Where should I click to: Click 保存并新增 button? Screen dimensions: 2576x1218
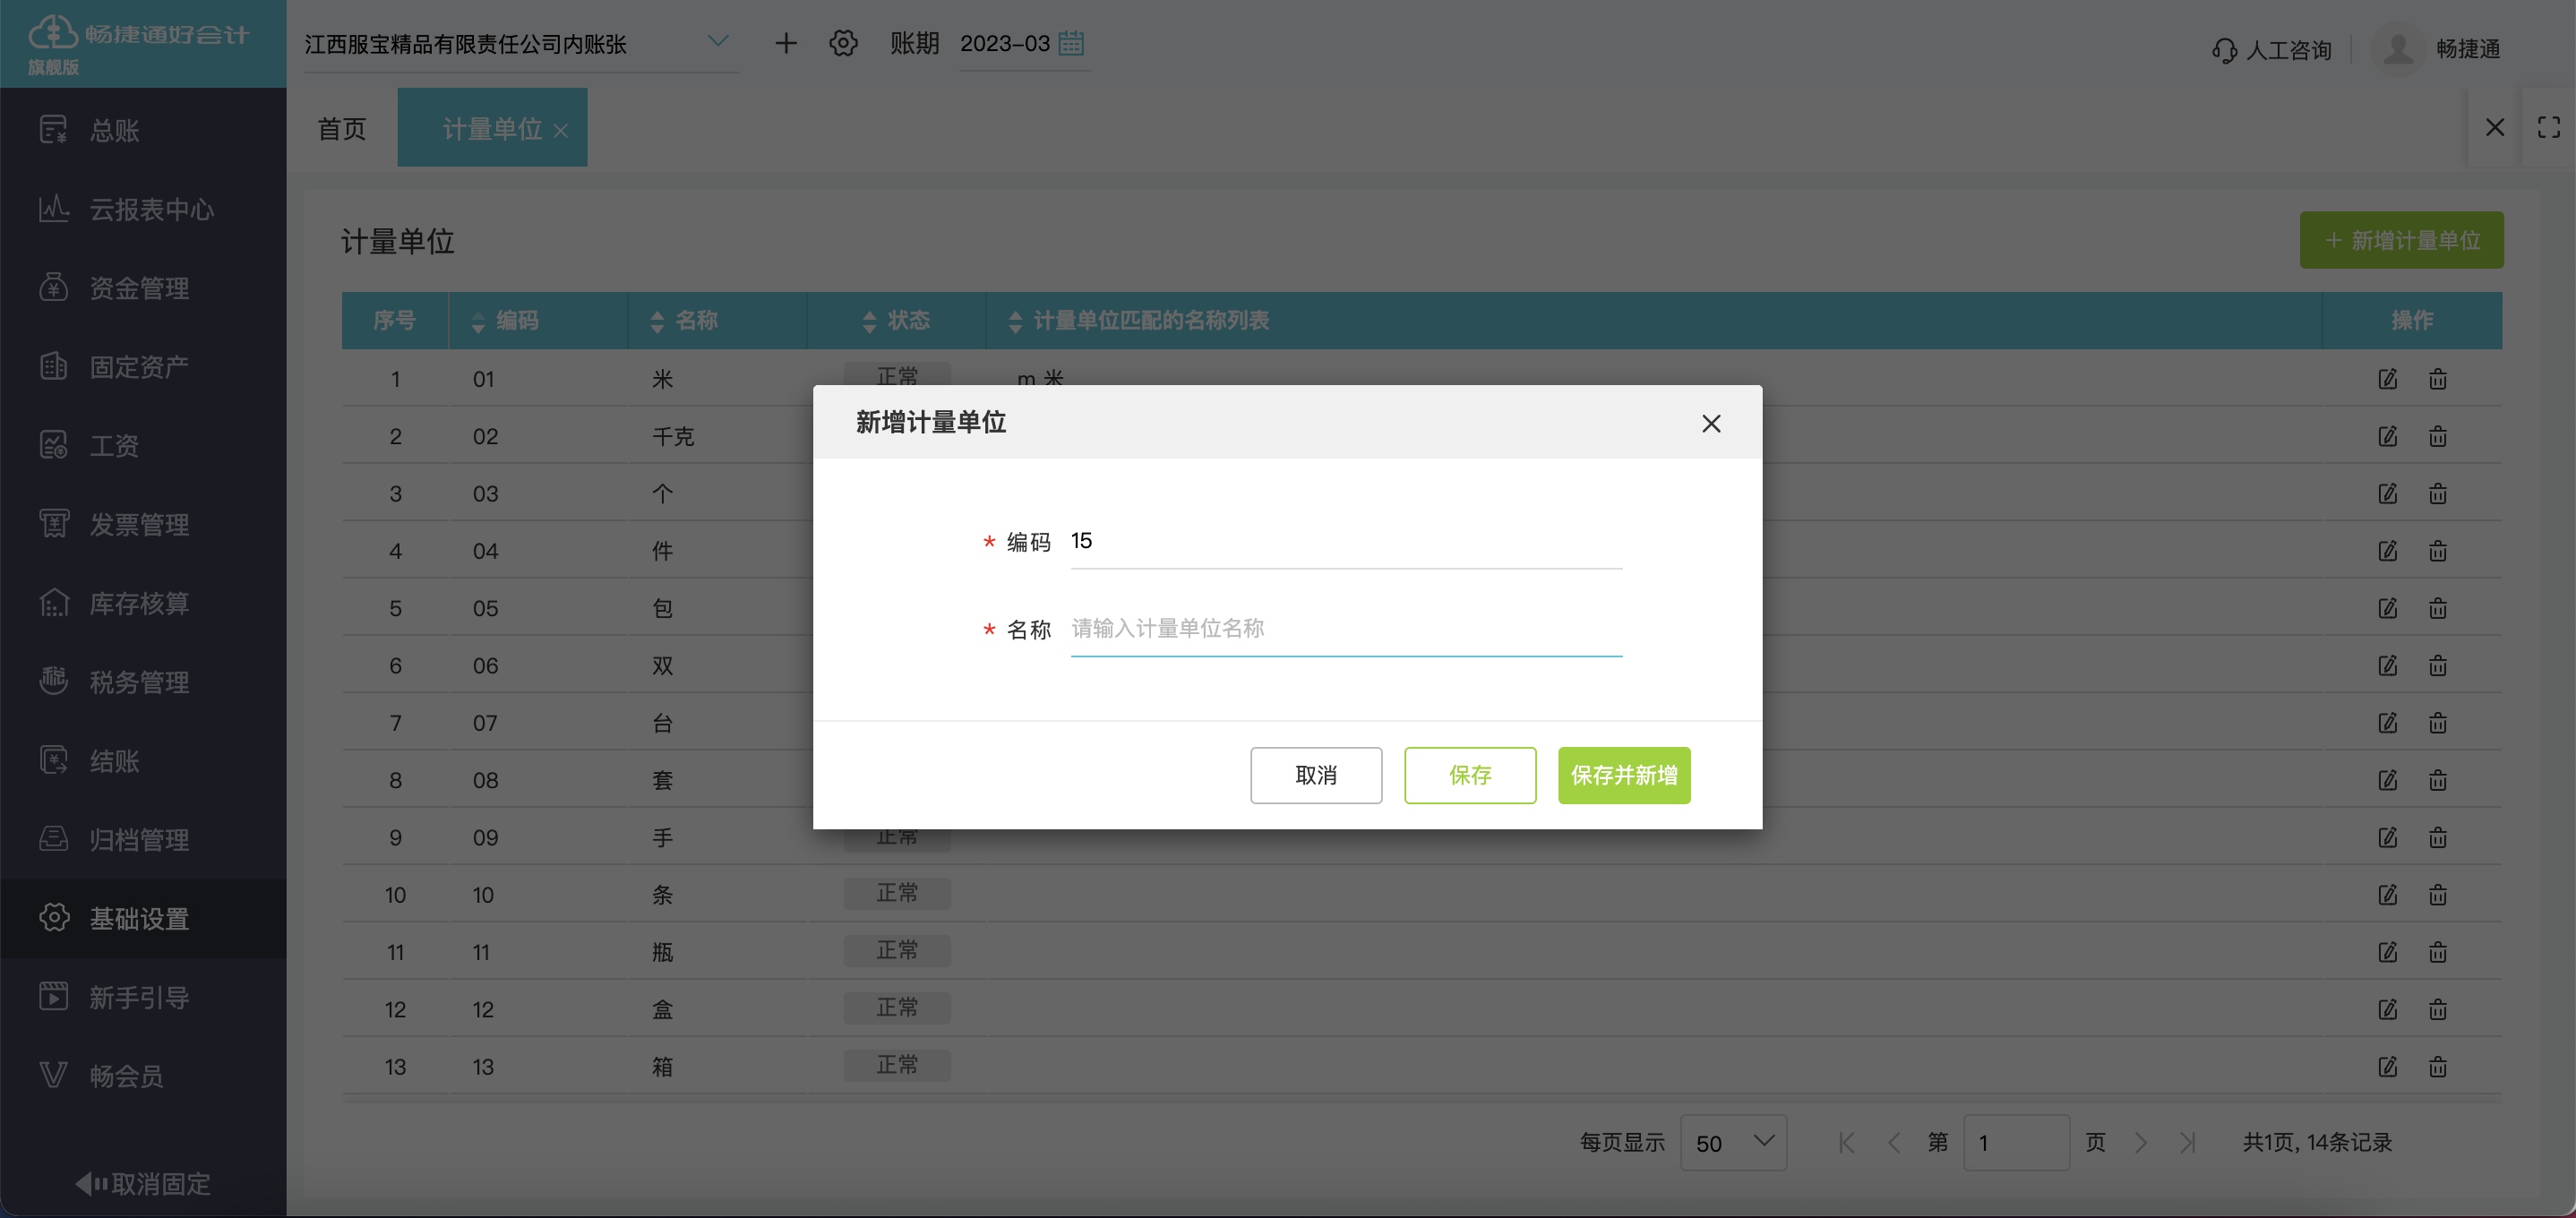pos(1625,774)
